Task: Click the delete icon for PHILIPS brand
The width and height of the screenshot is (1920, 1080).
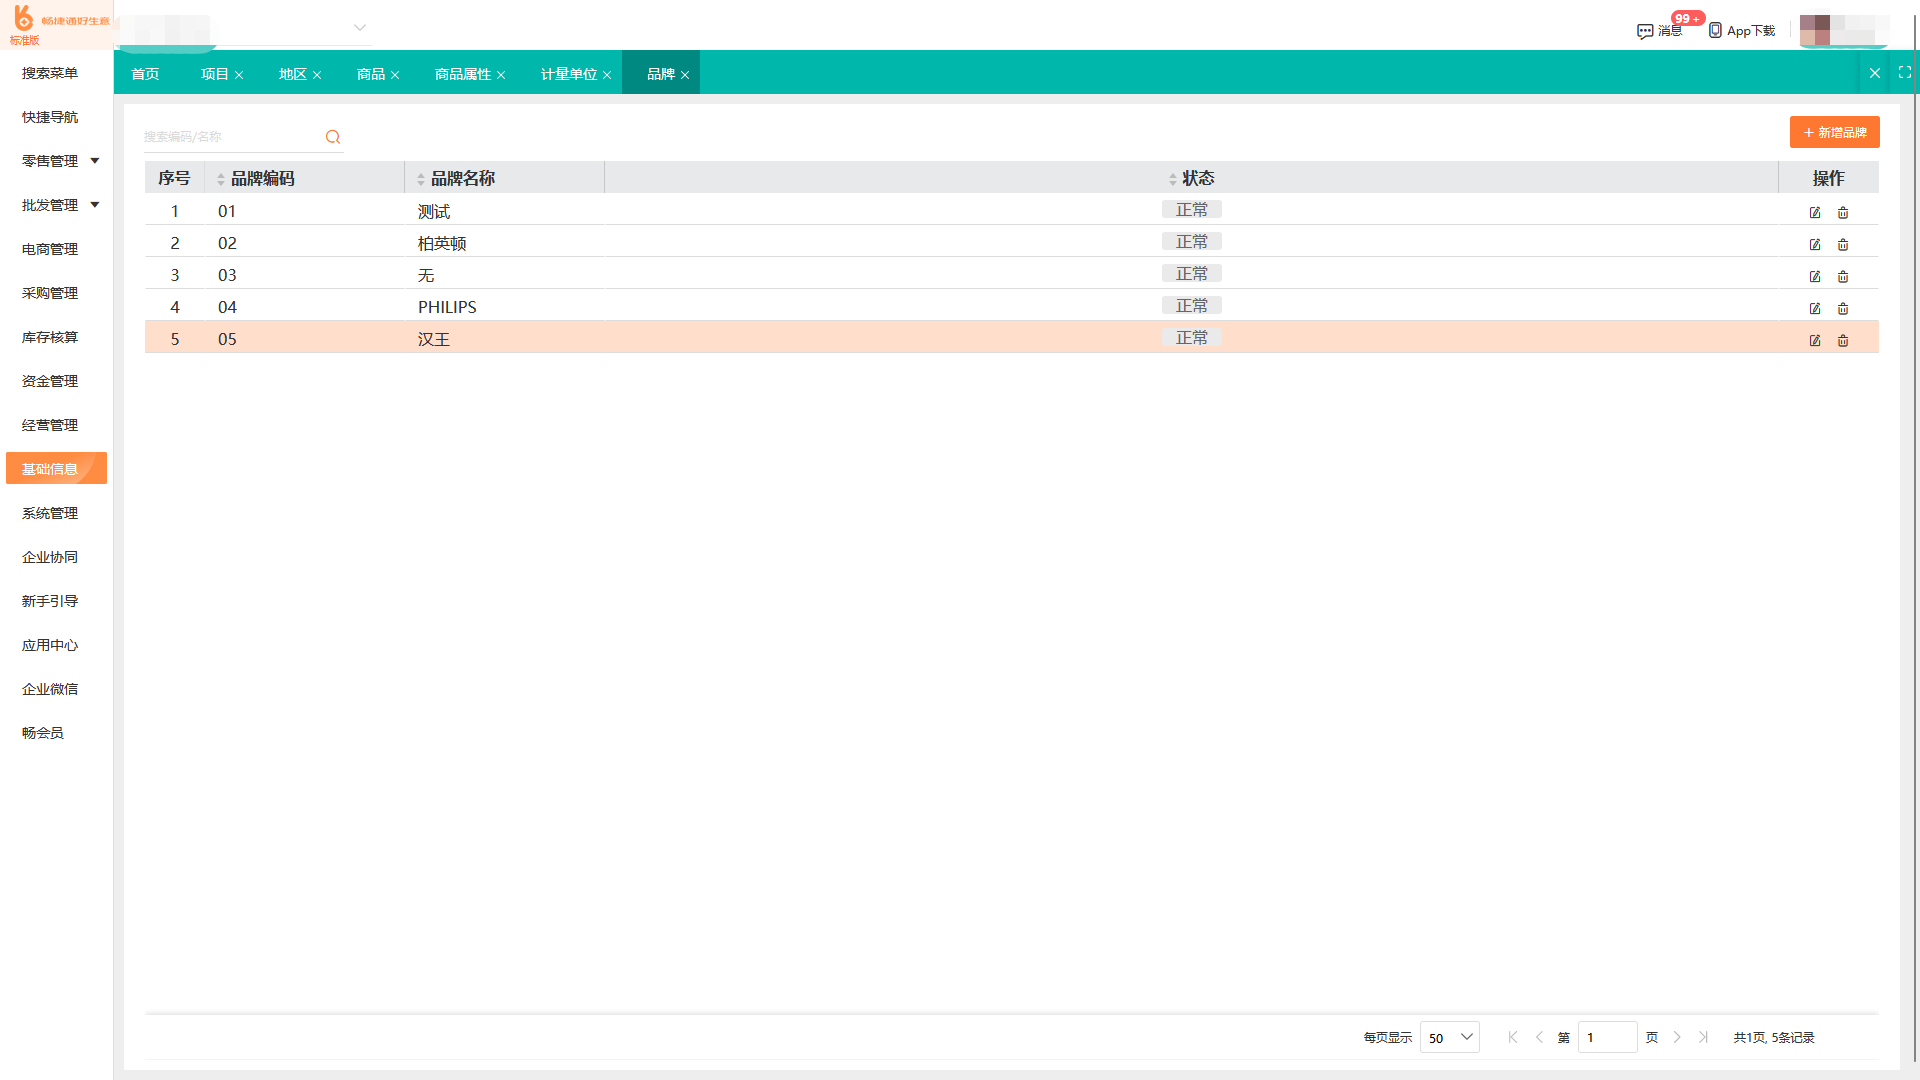Action: click(x=1844, y=306)
